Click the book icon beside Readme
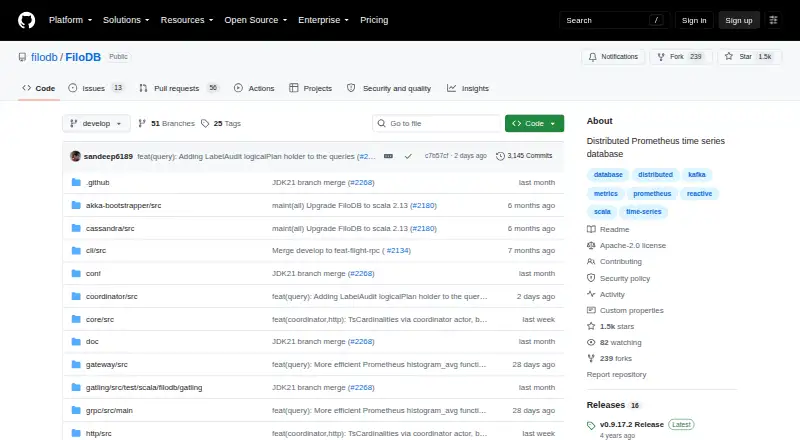This screenshot has width=800, height=440. (x=591, y=229)
